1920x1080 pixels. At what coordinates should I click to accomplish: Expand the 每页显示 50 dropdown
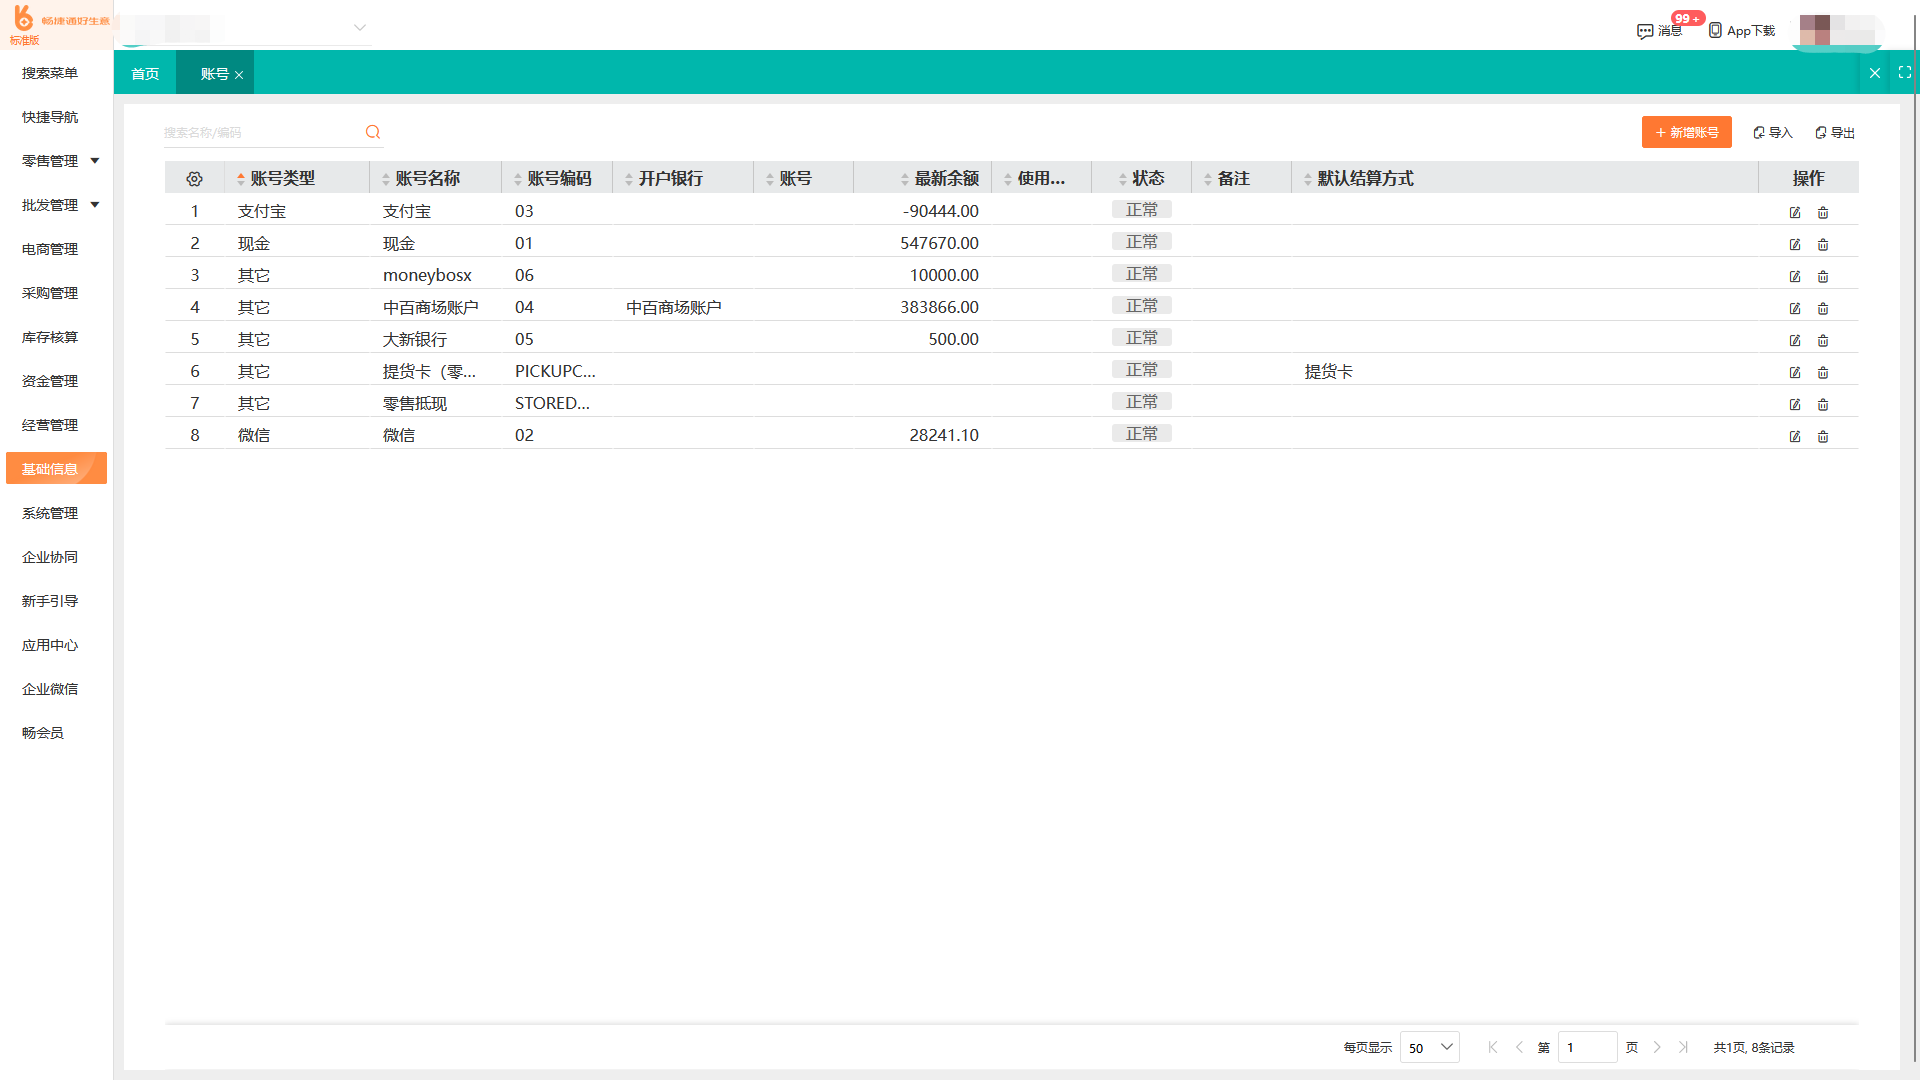tap(1428, 1046)
